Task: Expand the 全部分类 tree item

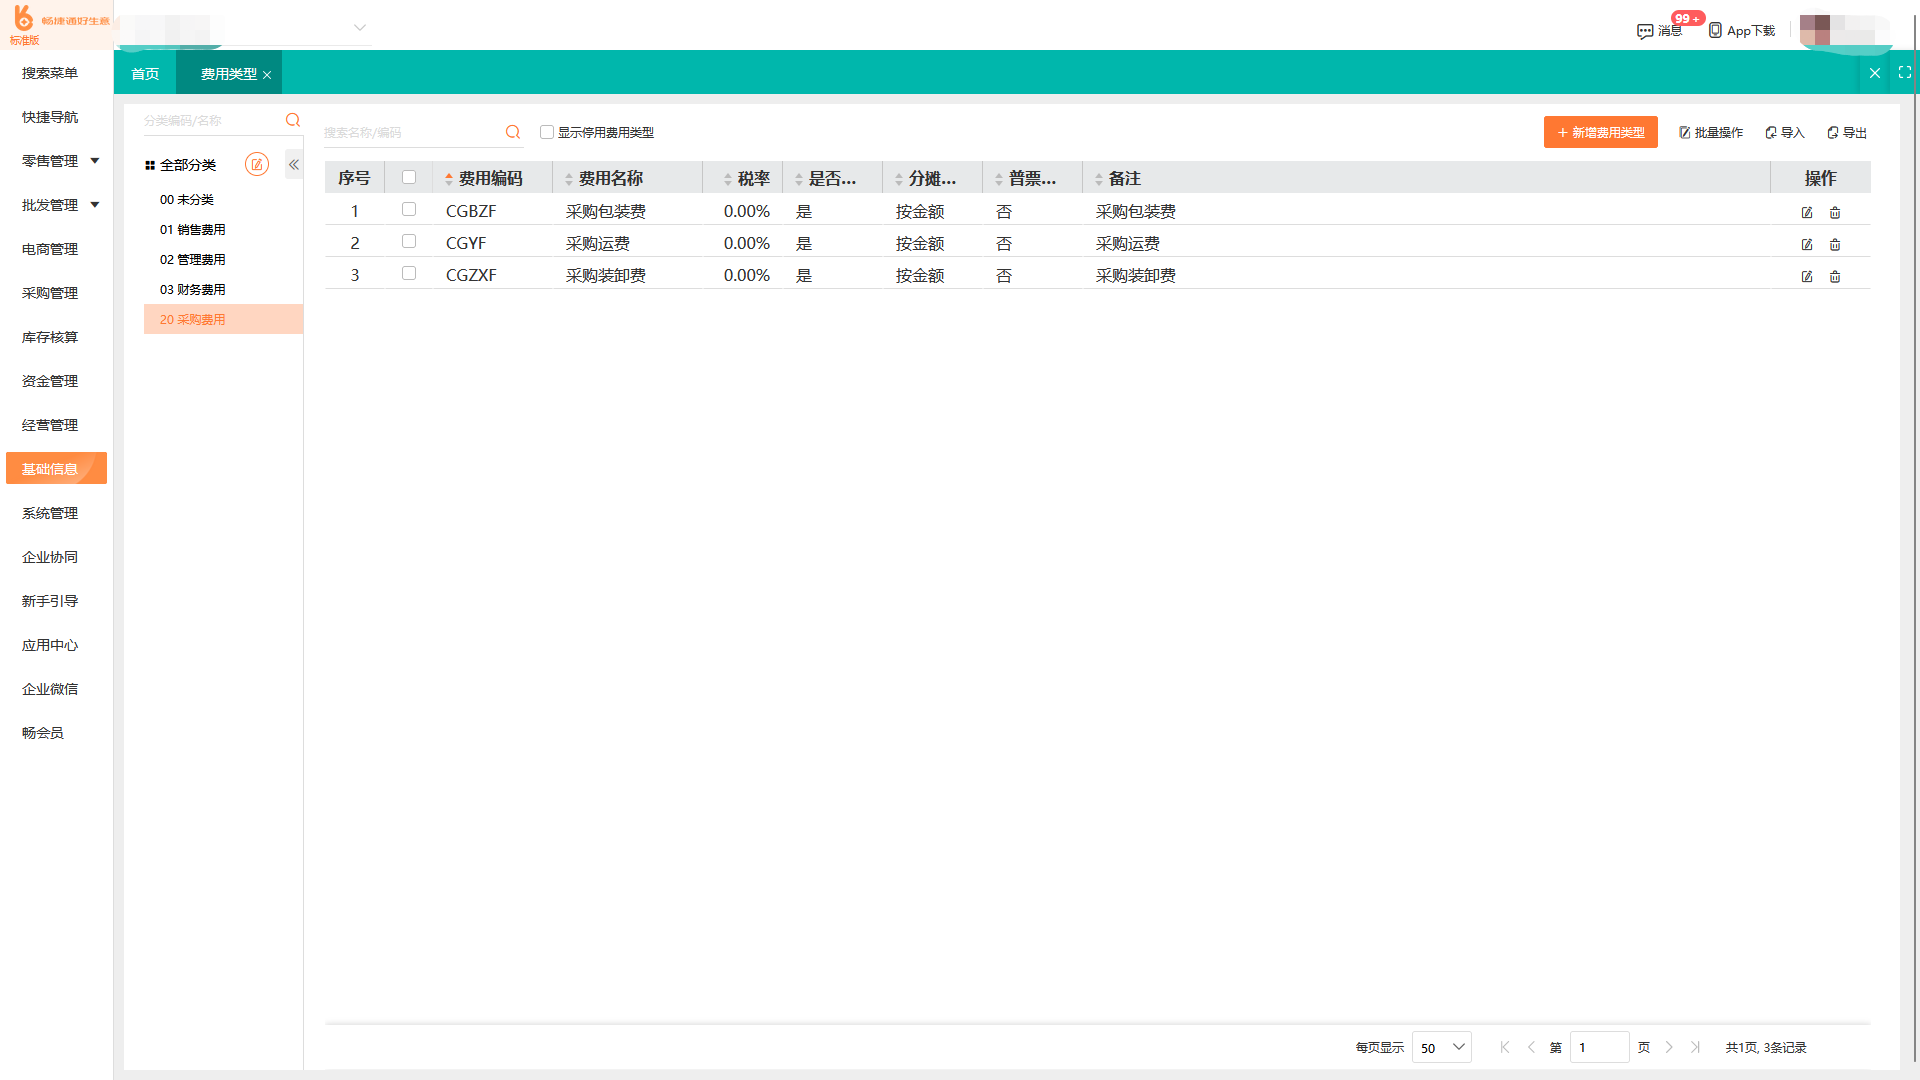Action: (x=149, y=165)
